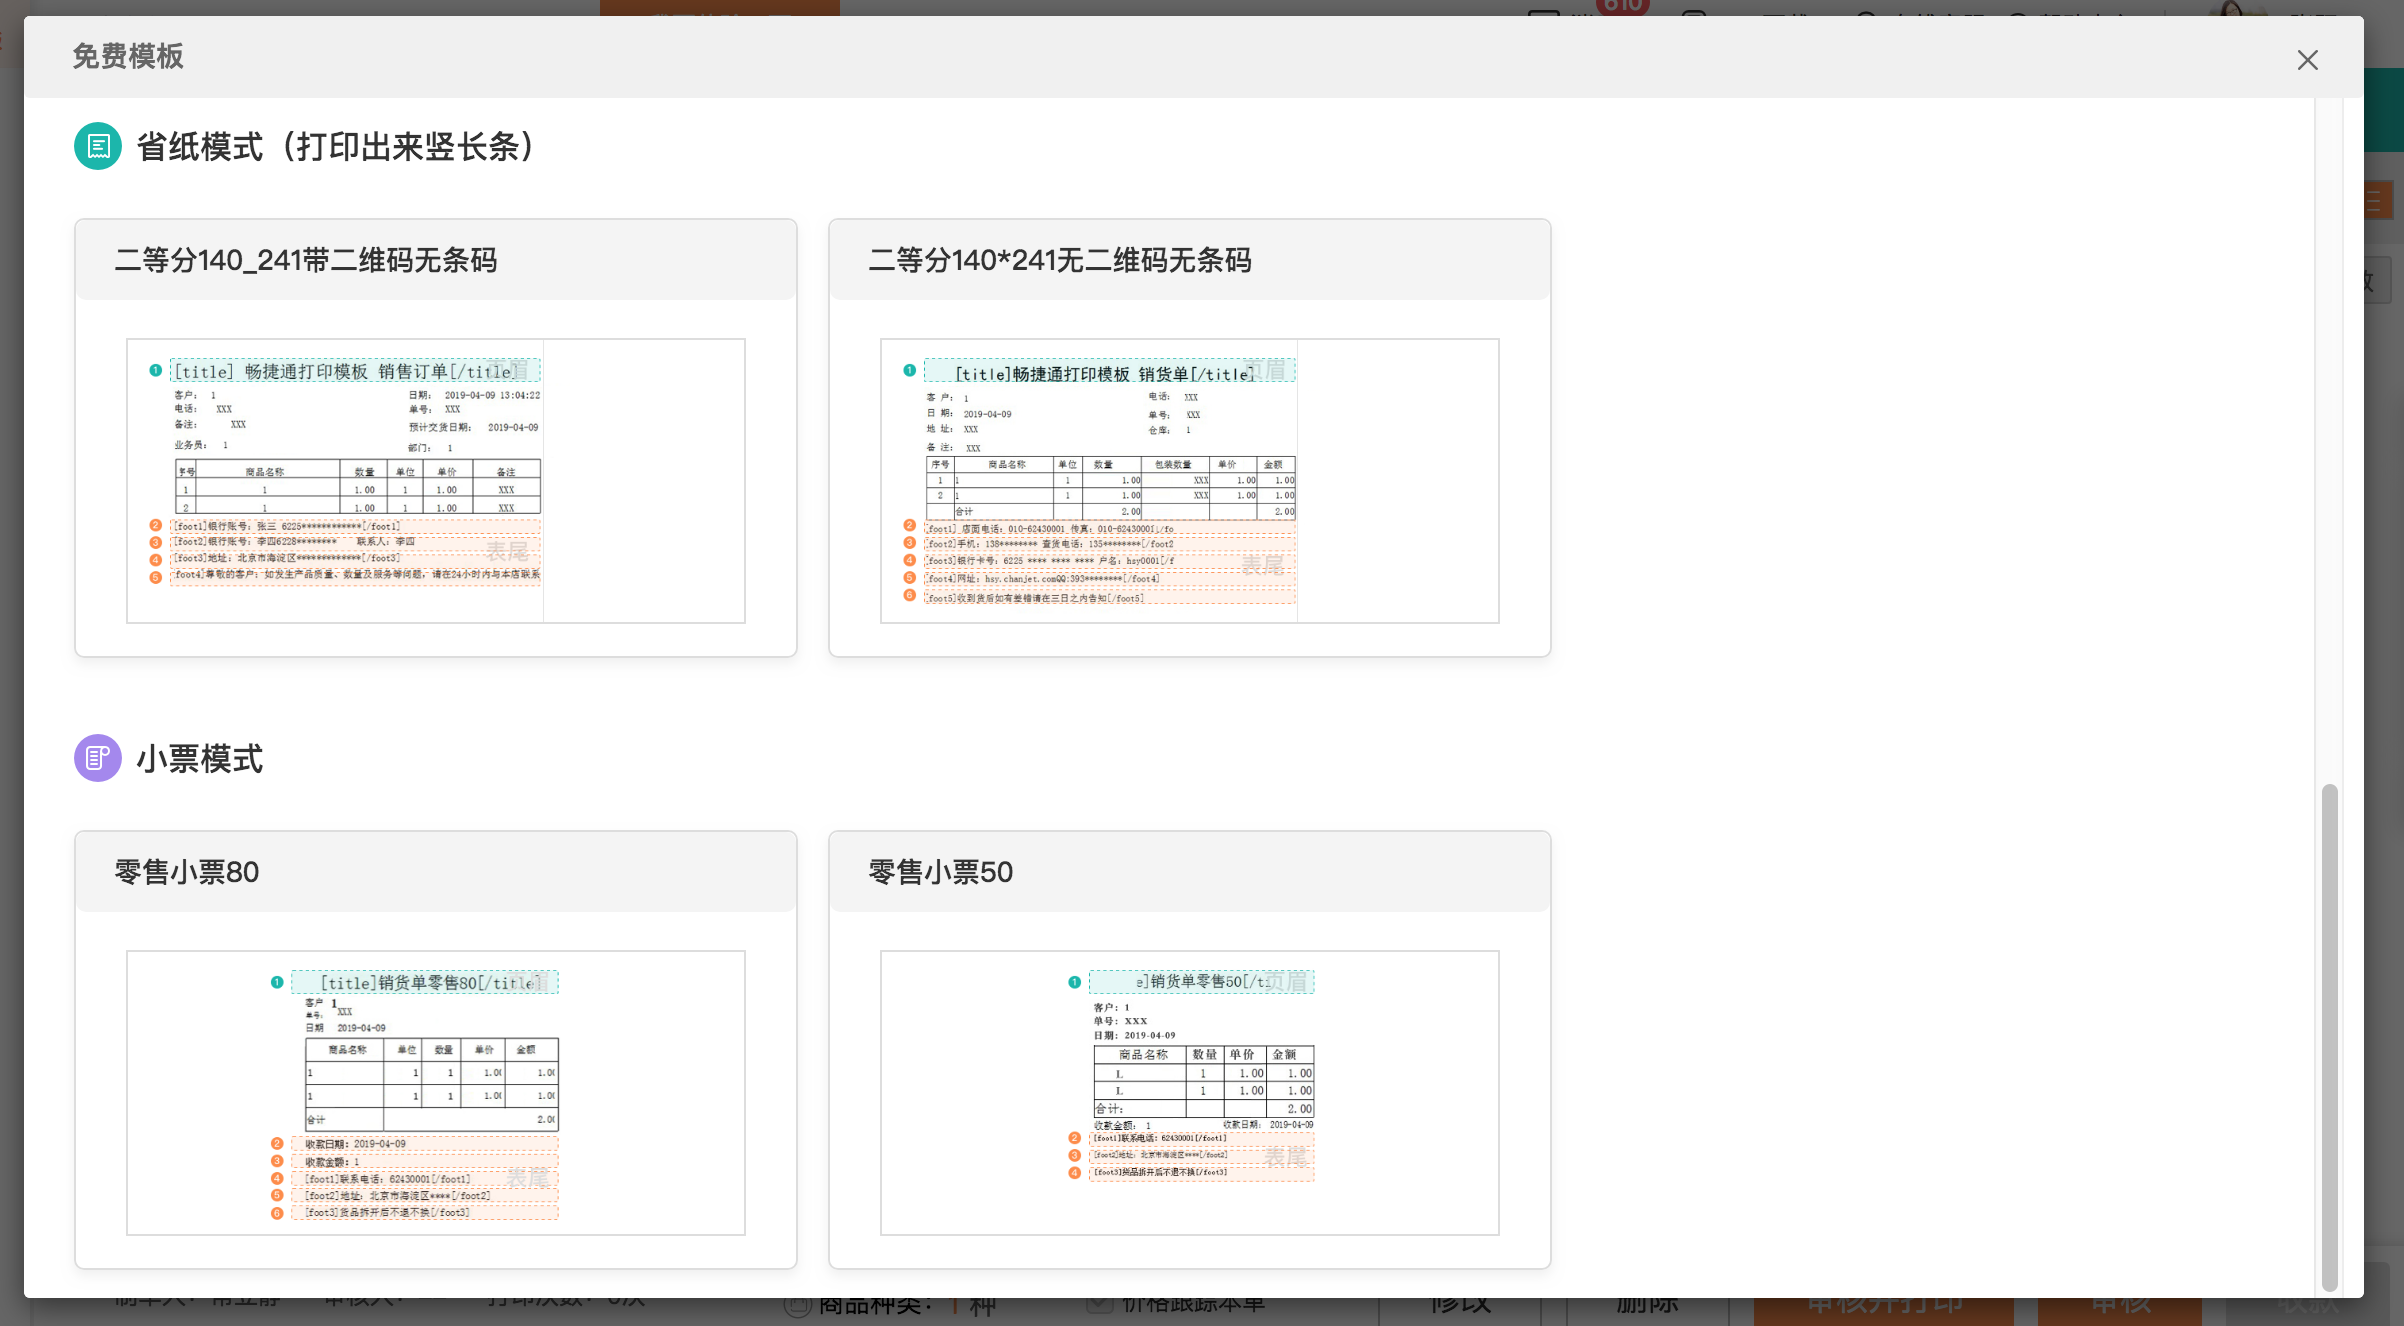Click the 省纸模式 section icon
Image resolution: width=2404 pixels, height=1326 pixels.
click(96, 145)
